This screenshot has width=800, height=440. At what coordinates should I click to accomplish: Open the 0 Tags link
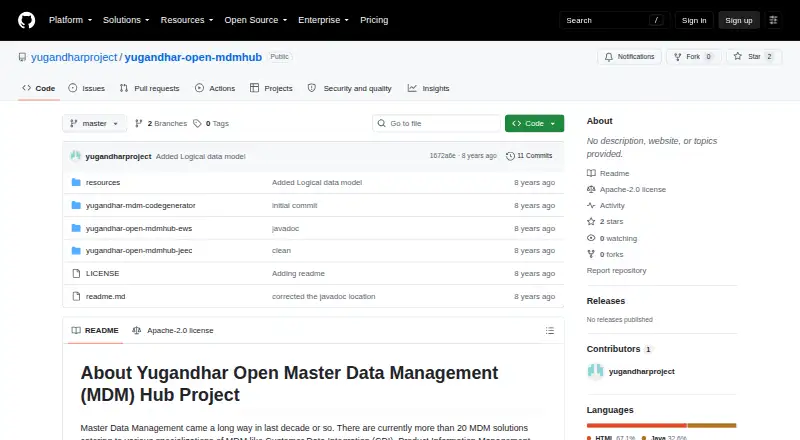click(x=211, y=124)
